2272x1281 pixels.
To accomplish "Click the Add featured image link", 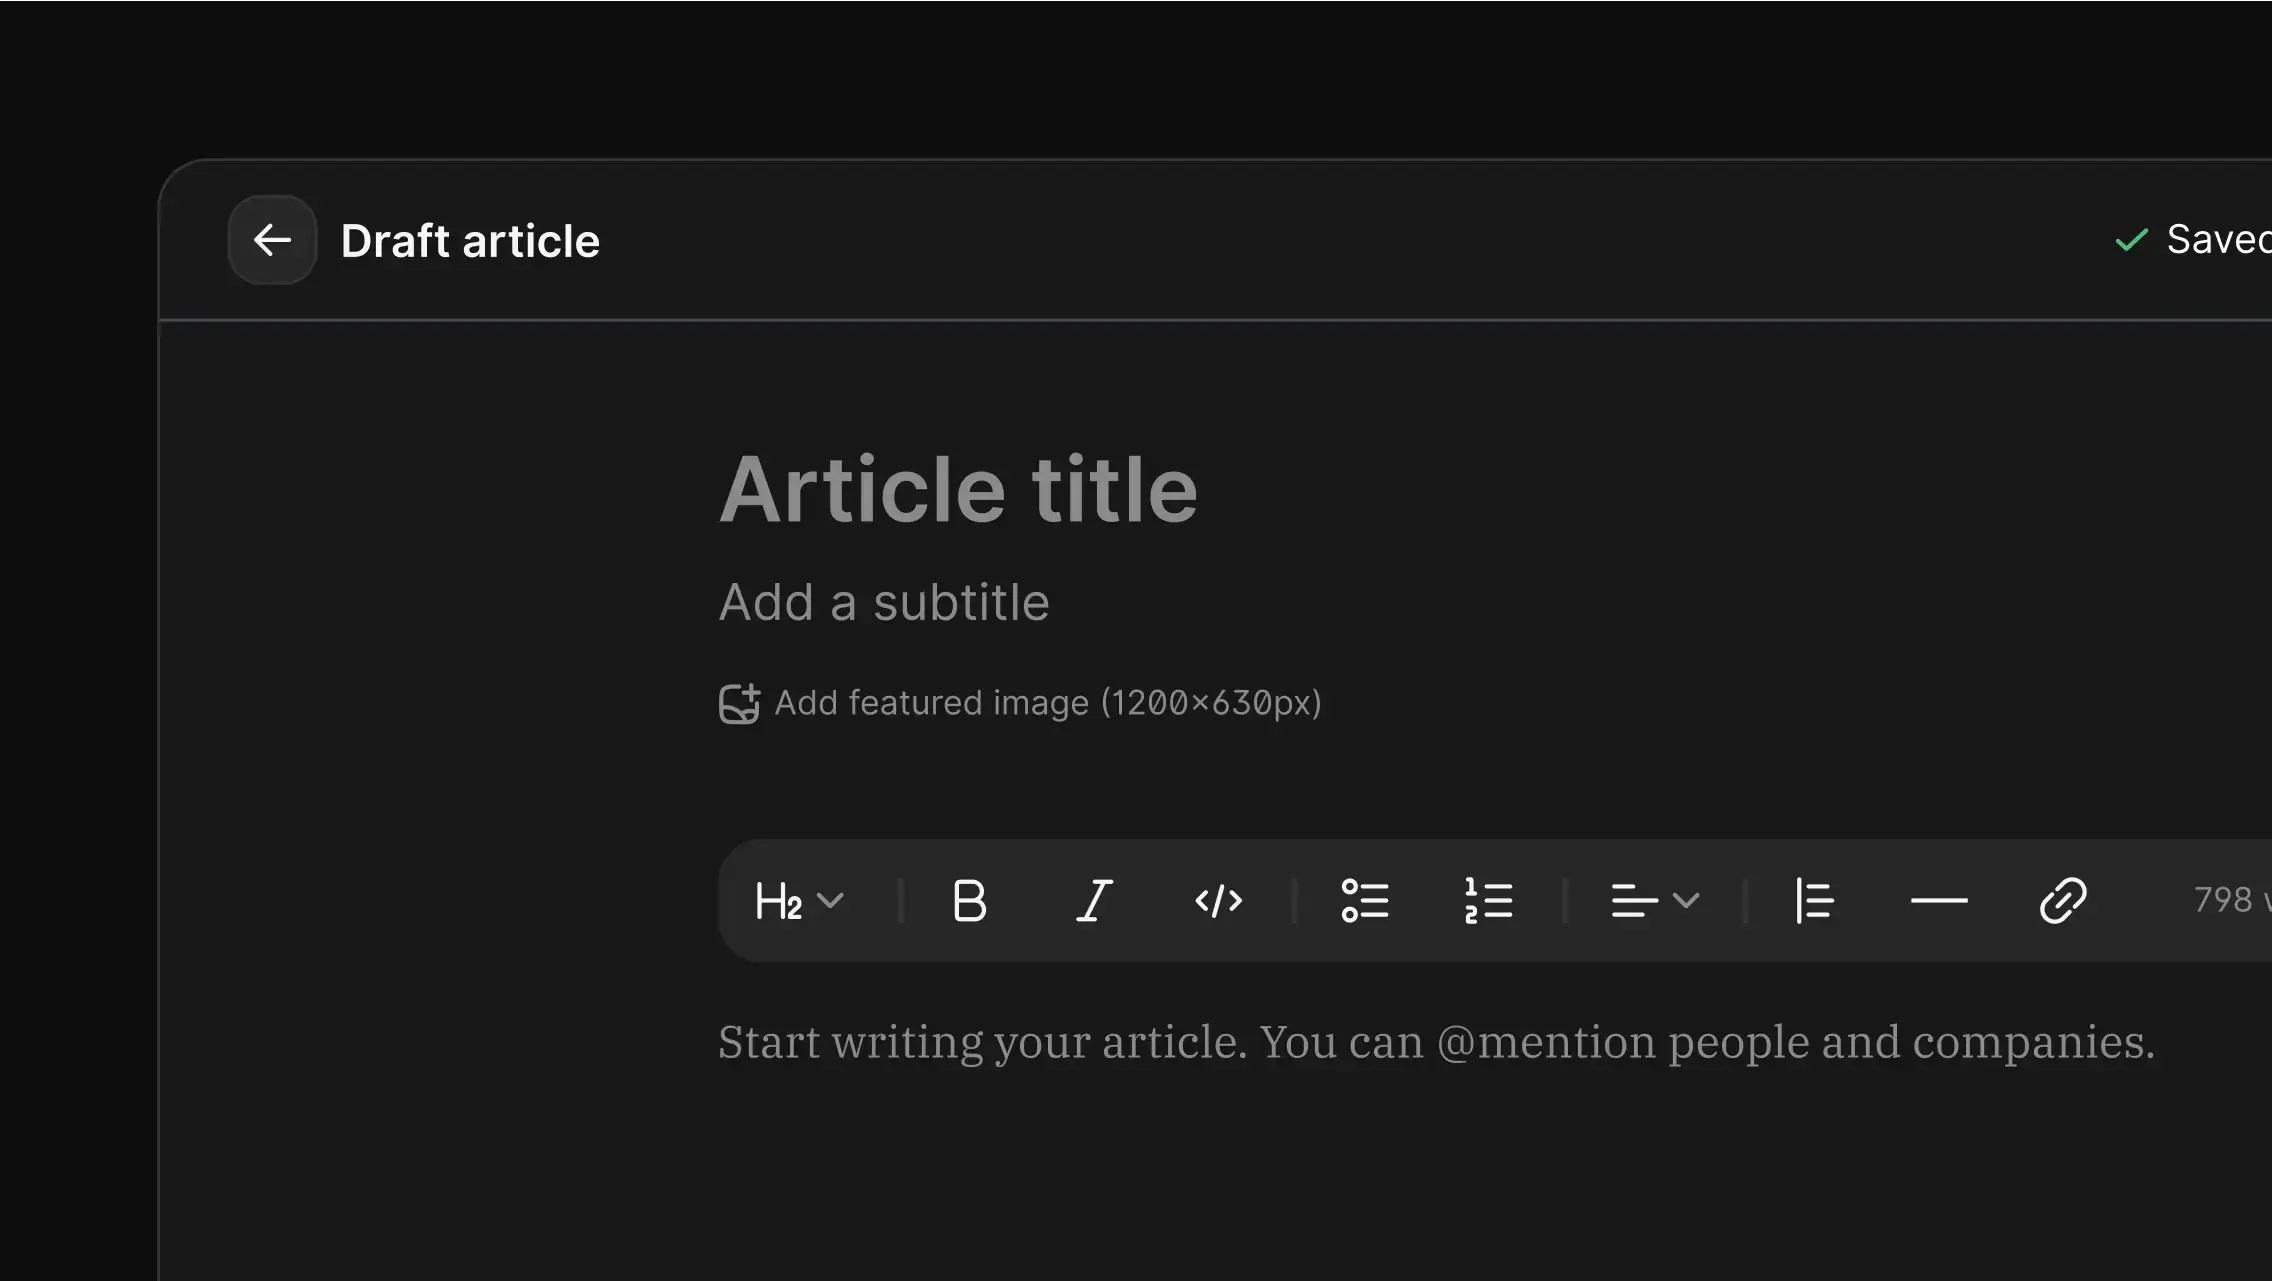I will tap(1048, 702).
